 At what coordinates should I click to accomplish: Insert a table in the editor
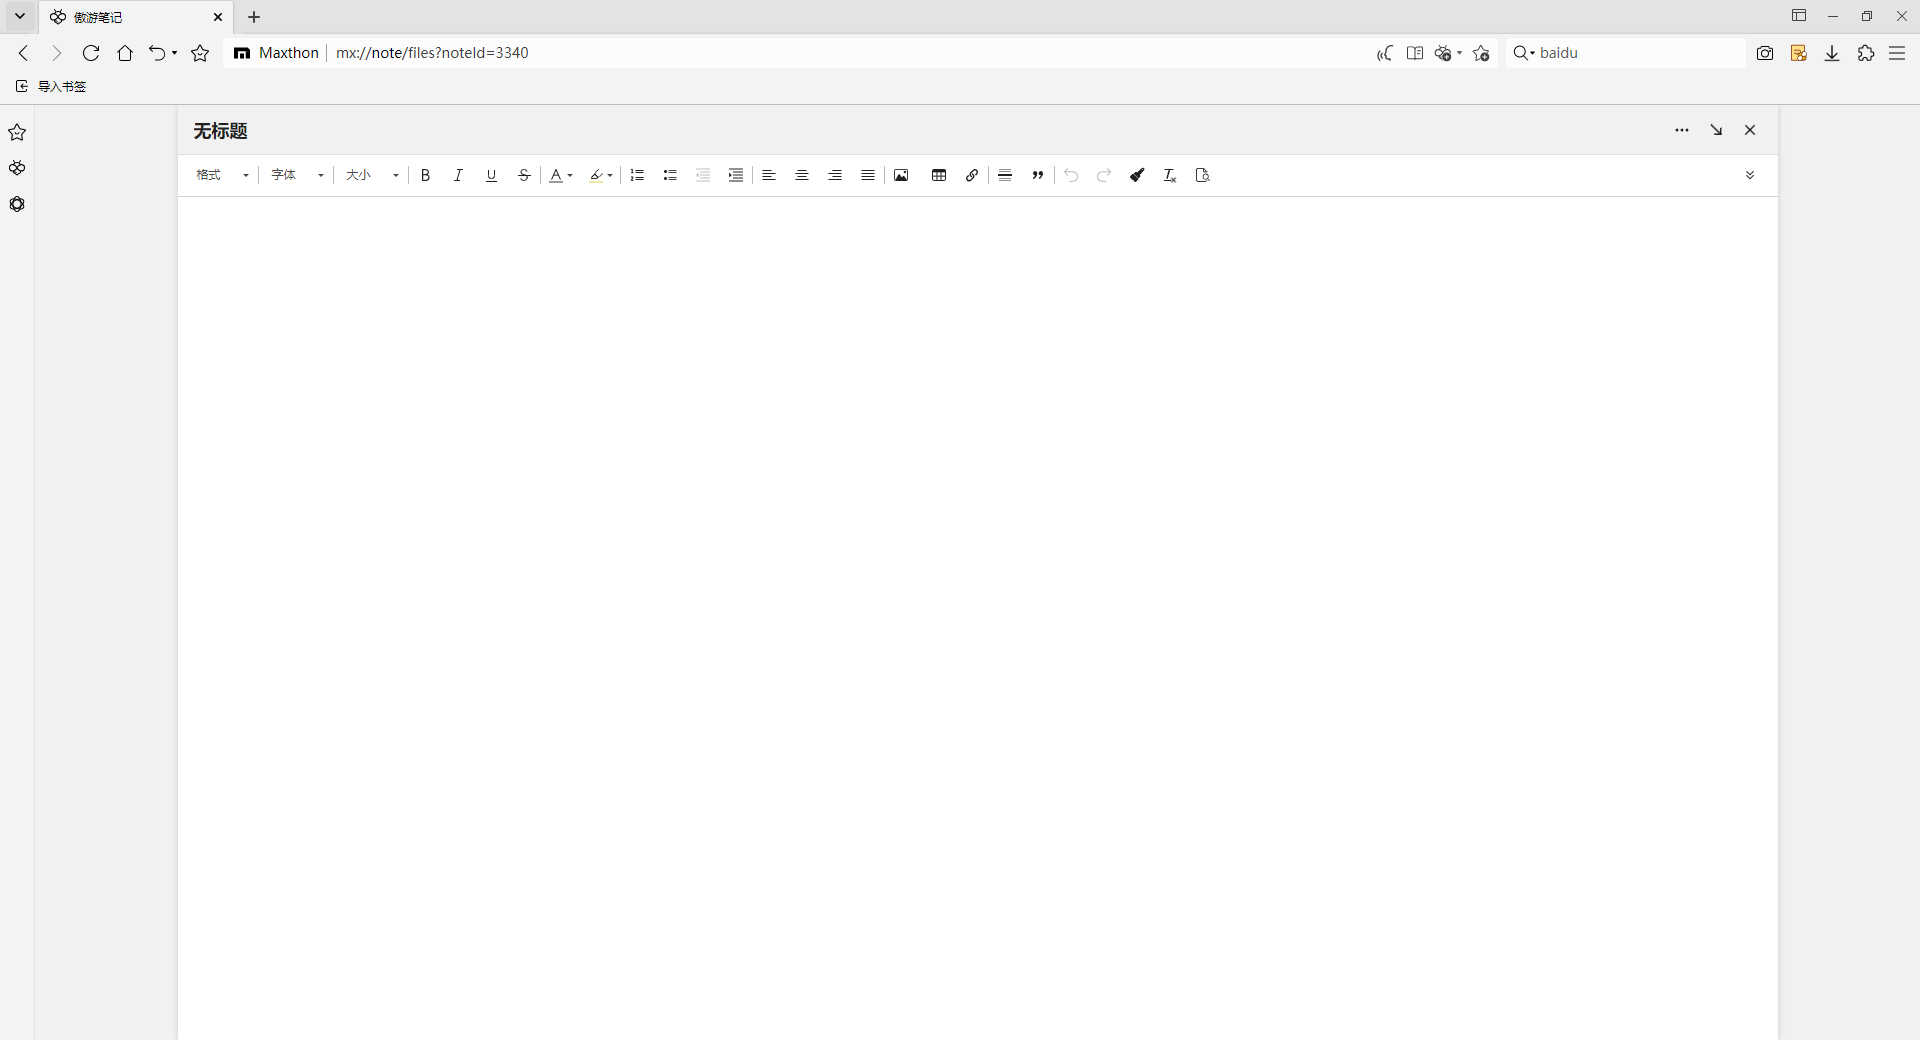tap(938, 175)
